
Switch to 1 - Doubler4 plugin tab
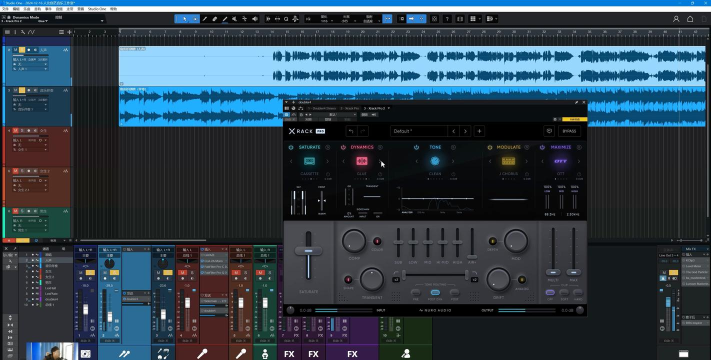point(322,108)
